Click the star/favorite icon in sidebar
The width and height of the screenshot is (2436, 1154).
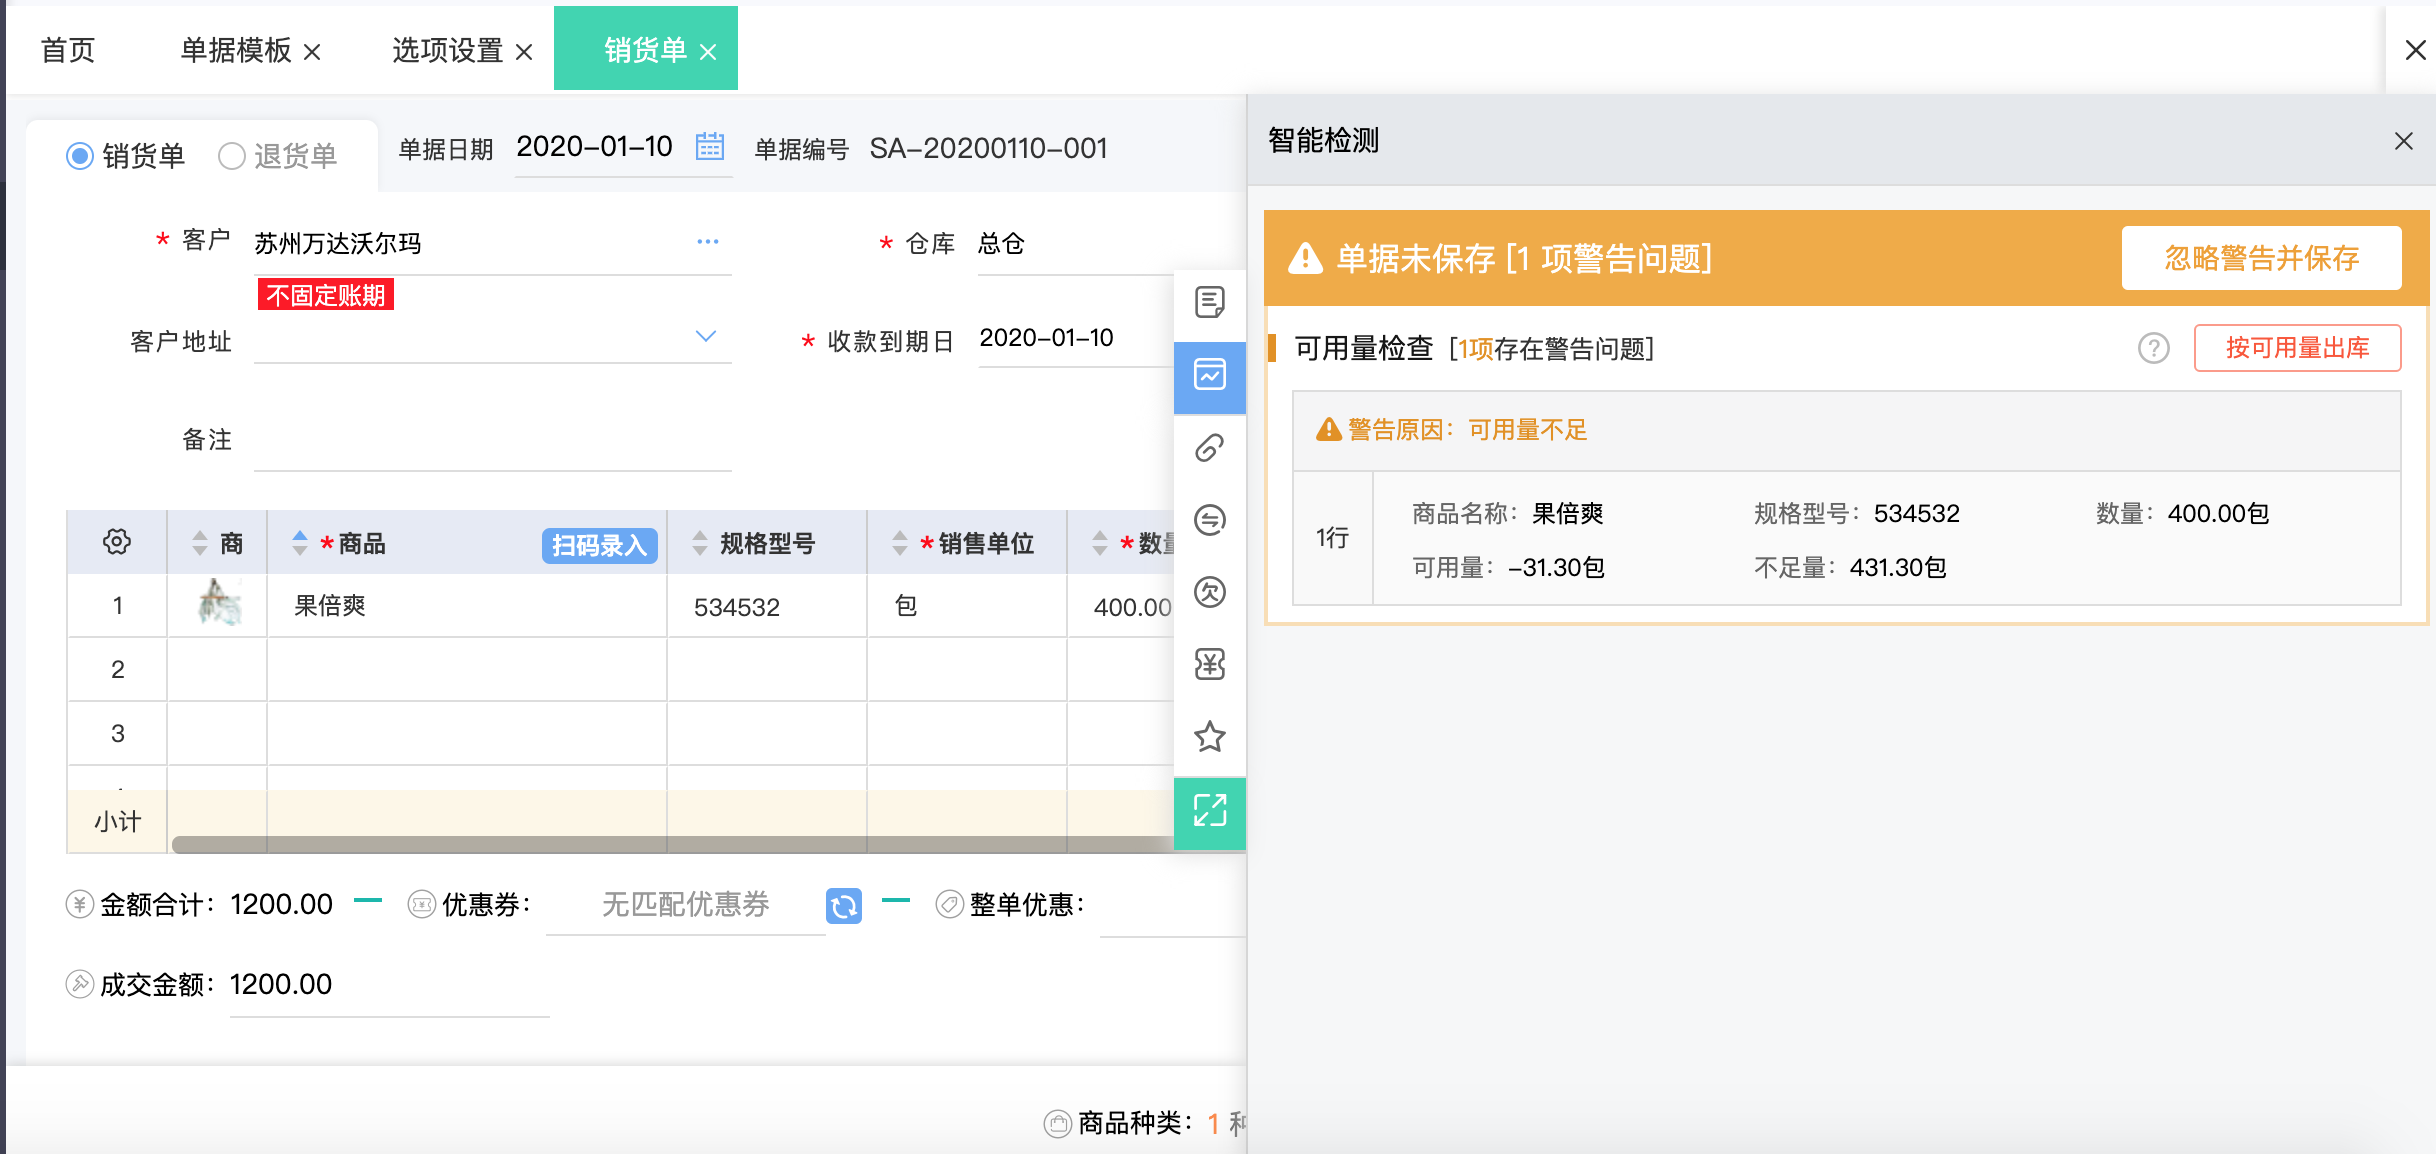1212,735
